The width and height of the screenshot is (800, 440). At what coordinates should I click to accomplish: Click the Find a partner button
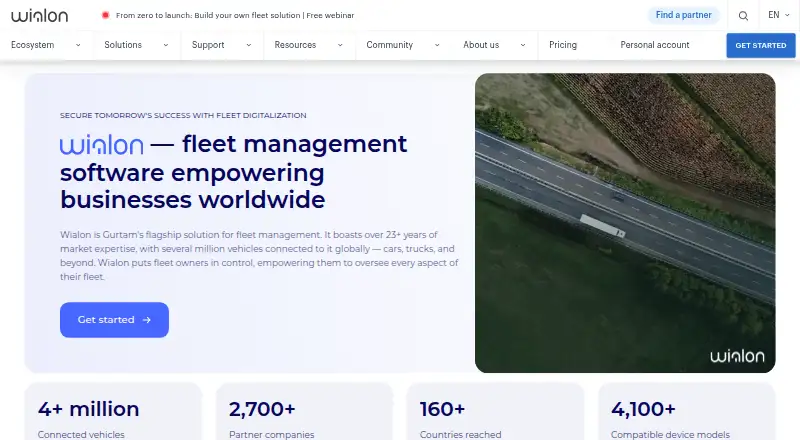point(684,15)
